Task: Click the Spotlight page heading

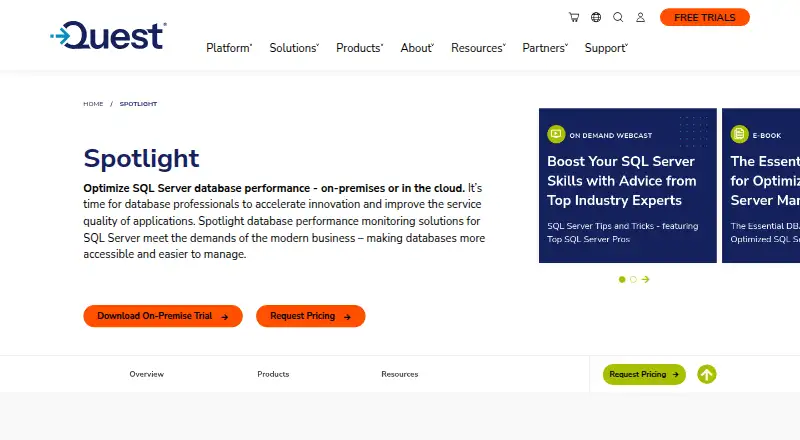Action: pyautogui.click(x=141, y=158)
